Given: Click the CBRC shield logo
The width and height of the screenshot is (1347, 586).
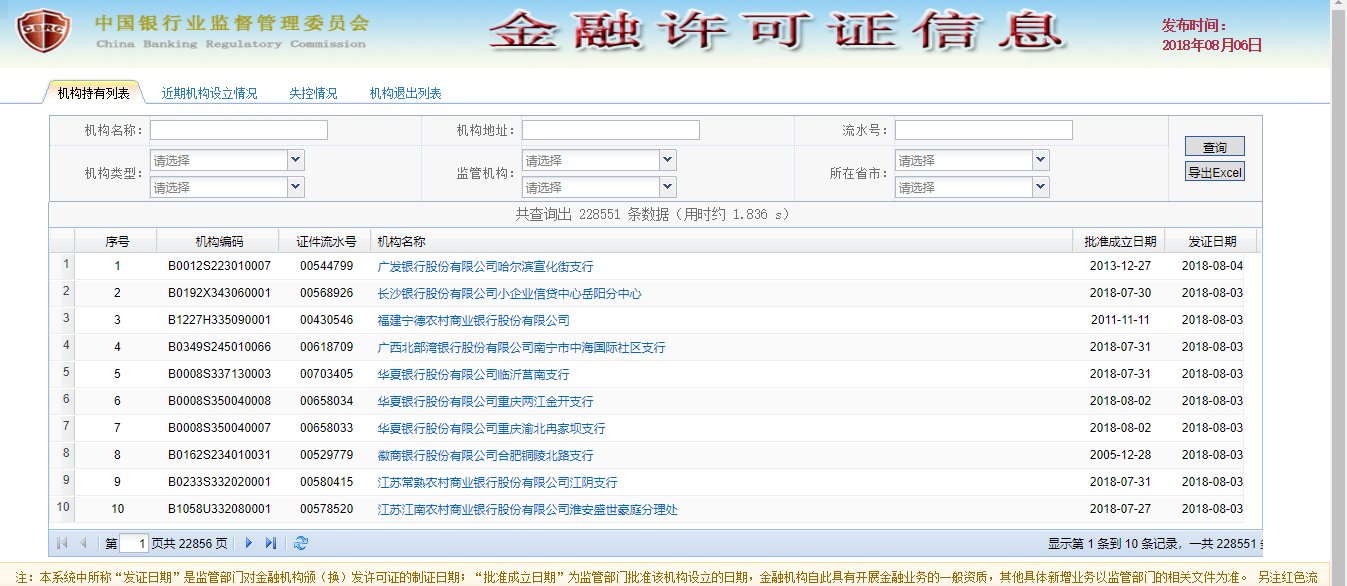Looking at the screenshot, I should (x=42, y=31).
